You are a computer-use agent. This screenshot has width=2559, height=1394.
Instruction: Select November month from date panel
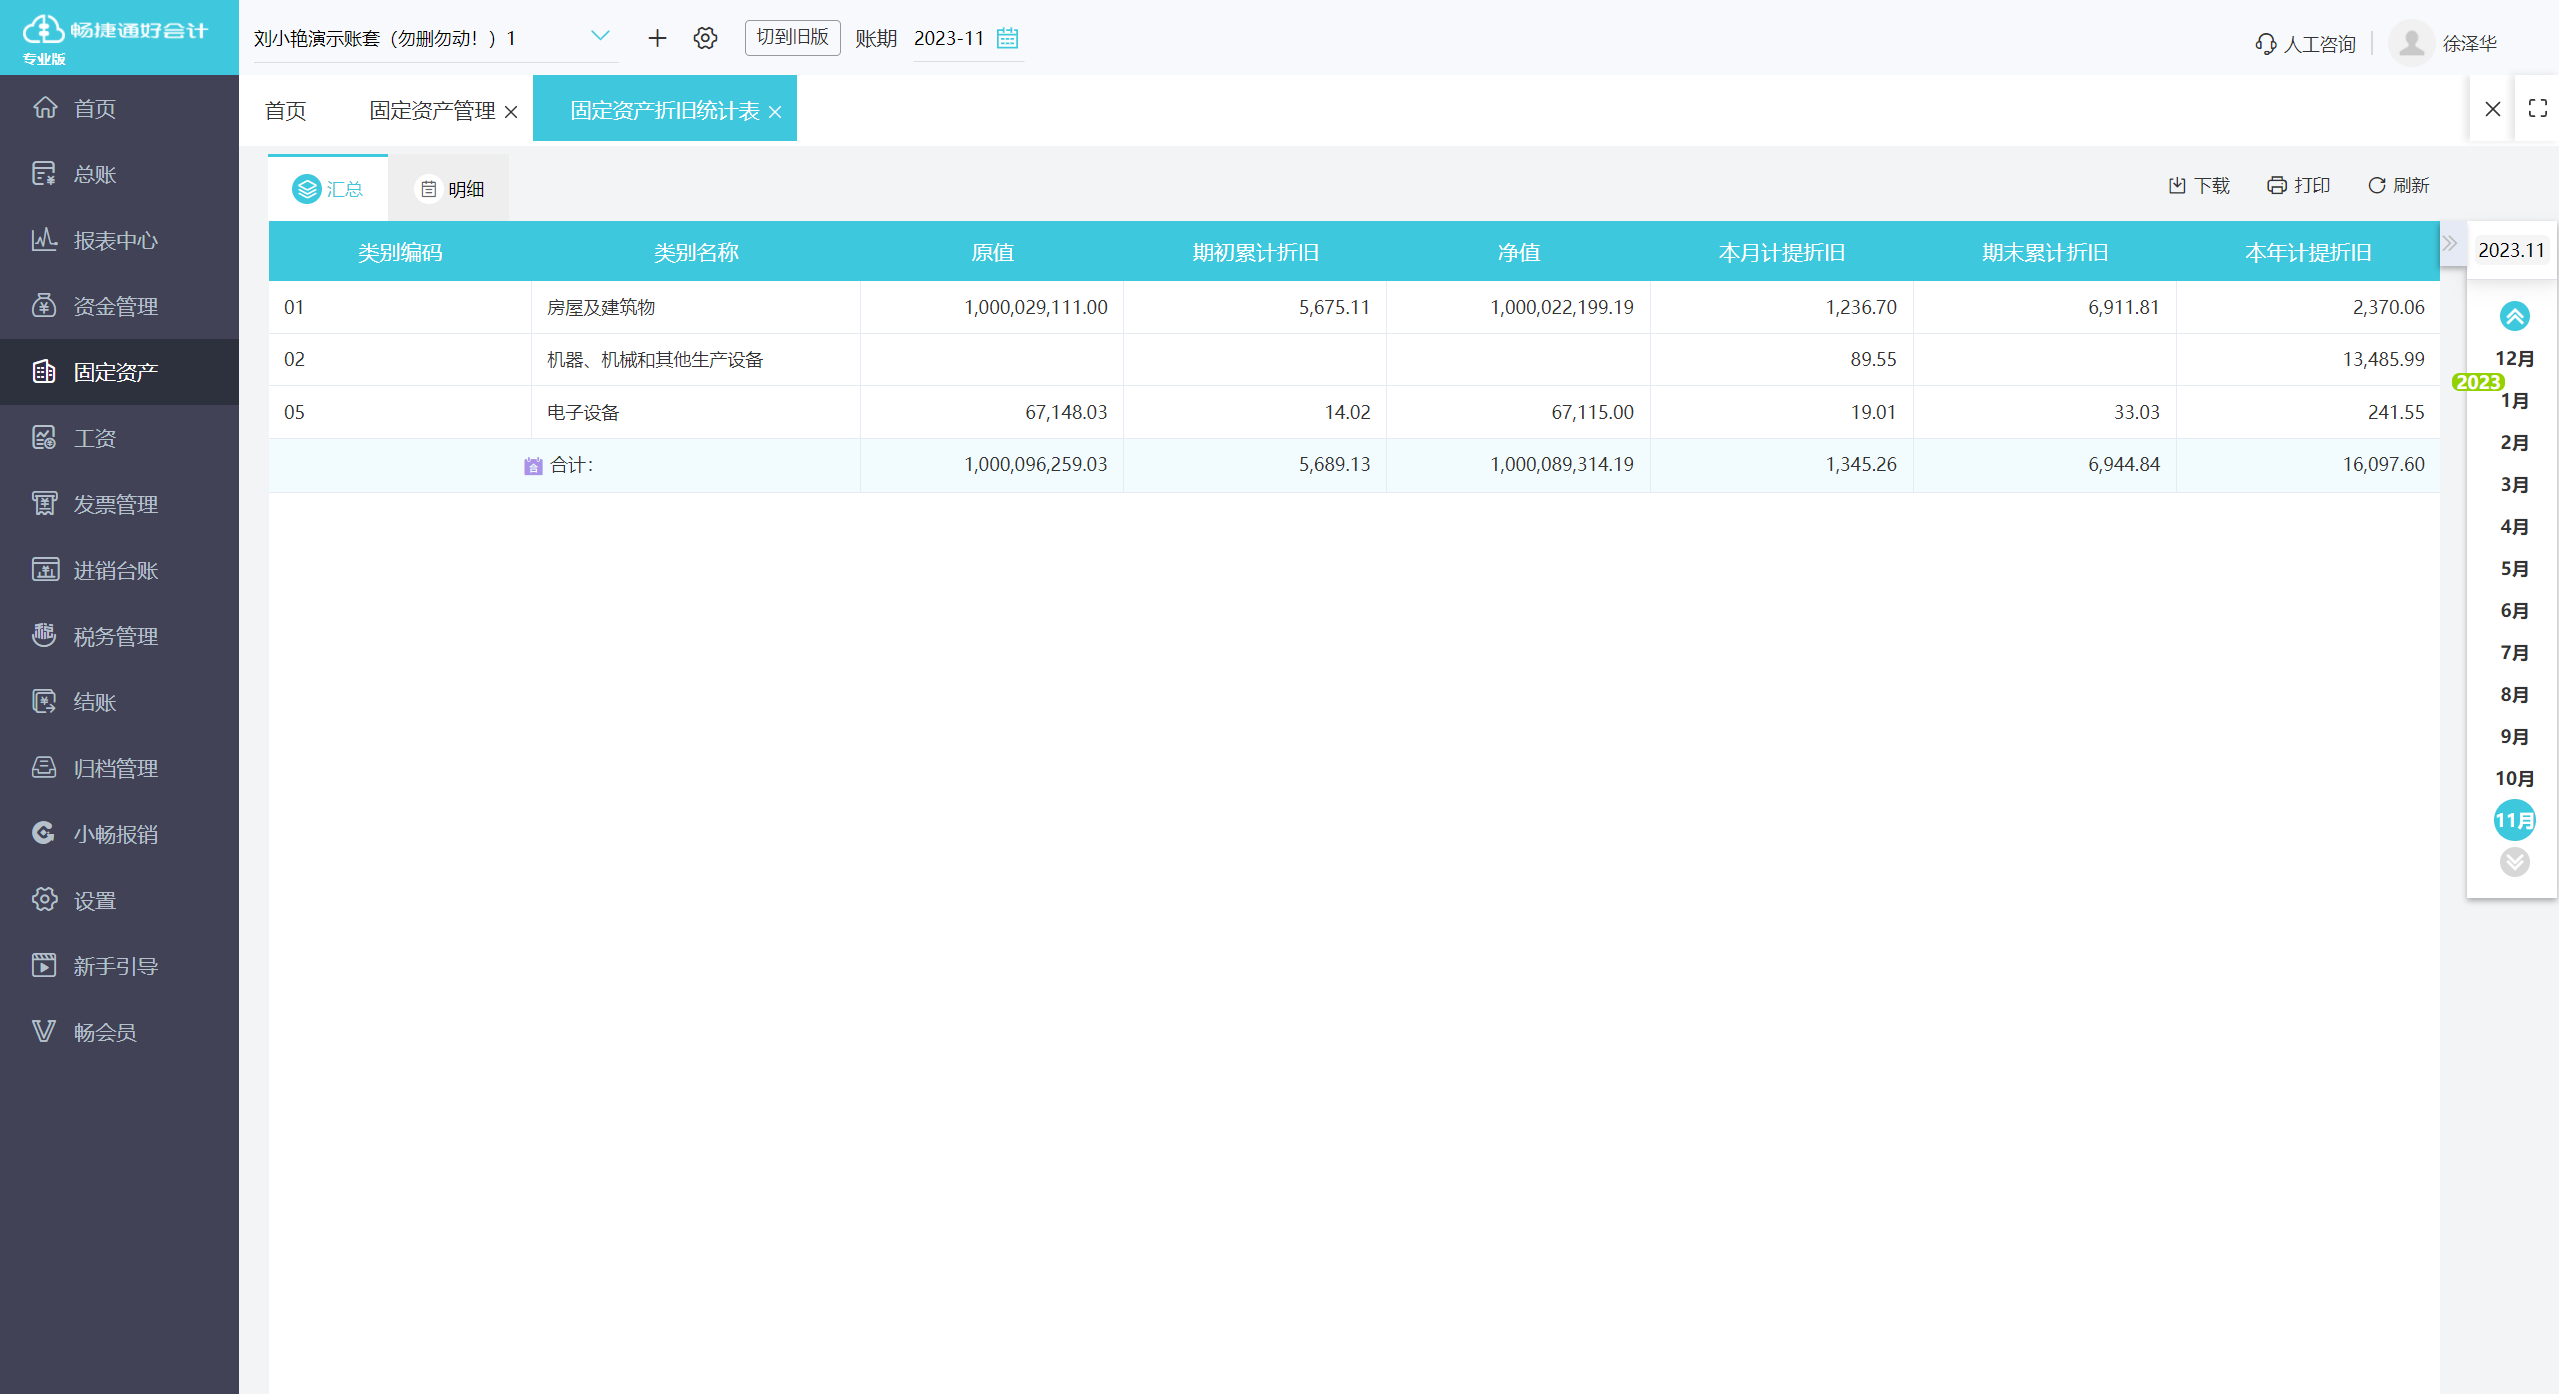(2513, 819)
